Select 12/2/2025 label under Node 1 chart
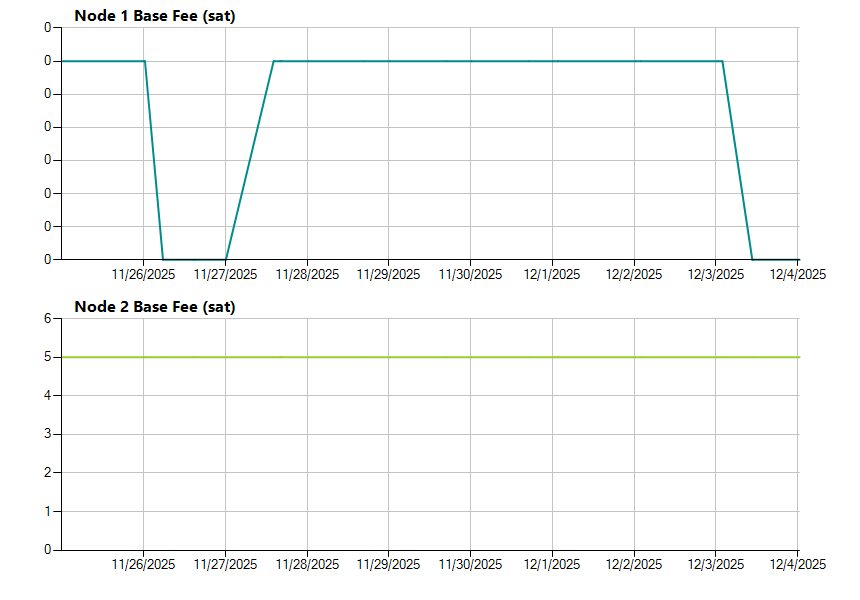This screenshot has width=860, height=600. tap(634, 274)
